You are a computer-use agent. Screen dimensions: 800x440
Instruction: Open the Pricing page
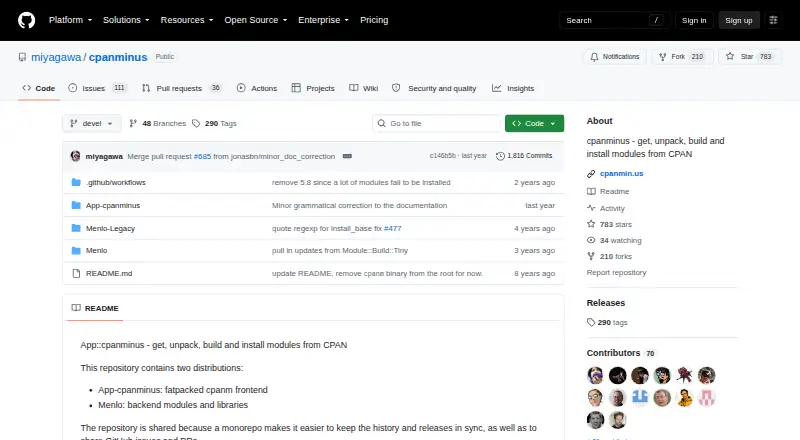pyautogui.click(x=374, y=20)
